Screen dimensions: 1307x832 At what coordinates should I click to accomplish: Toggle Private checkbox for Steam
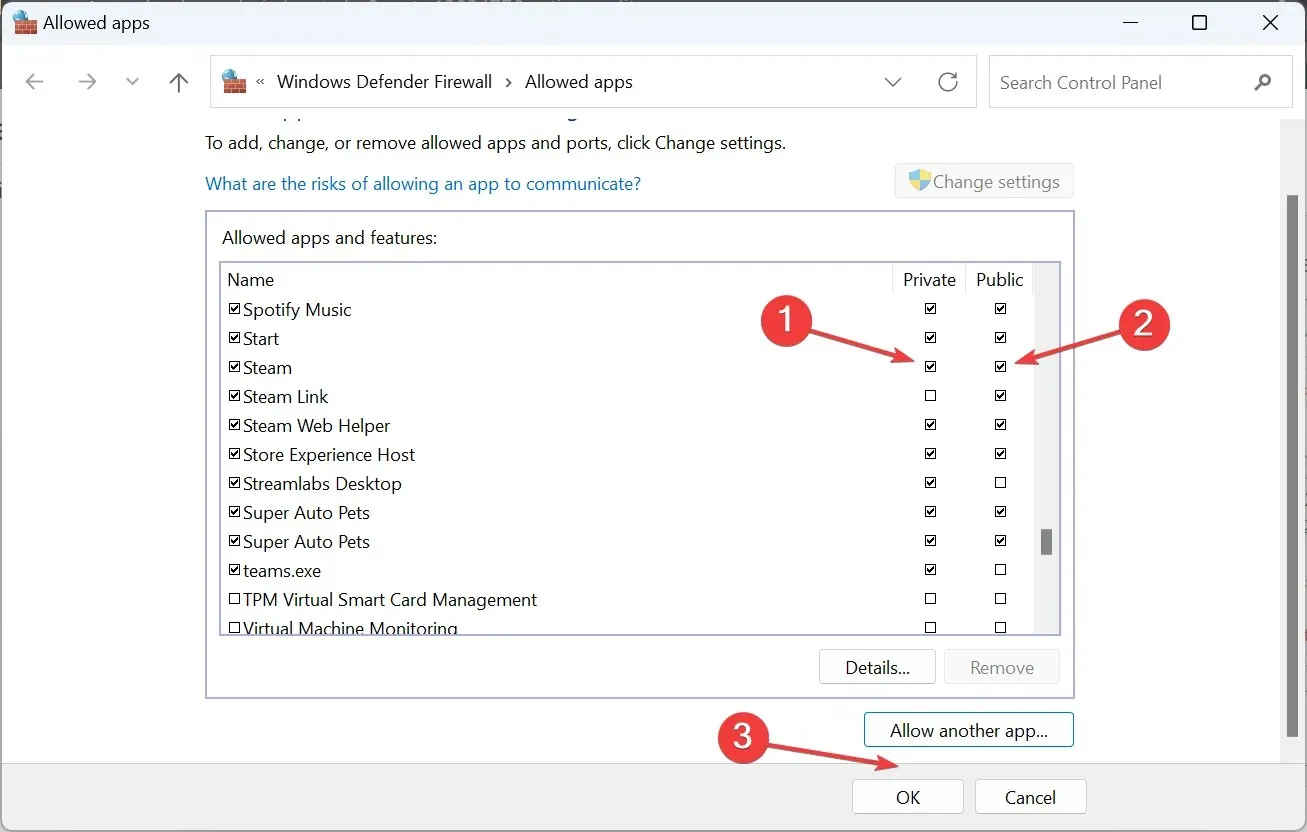coord(931,367)
